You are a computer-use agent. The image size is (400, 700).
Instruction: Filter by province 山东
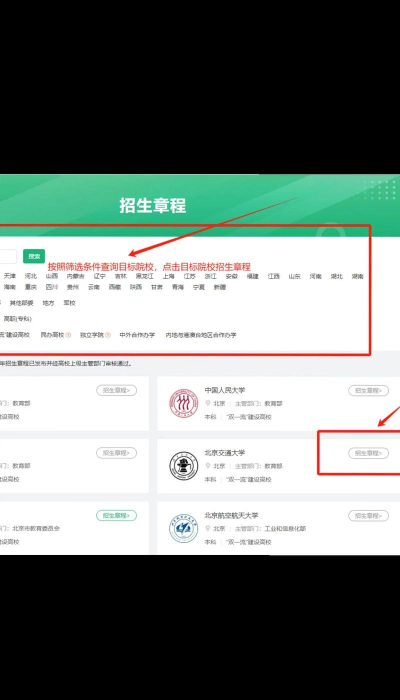point(295,276)
